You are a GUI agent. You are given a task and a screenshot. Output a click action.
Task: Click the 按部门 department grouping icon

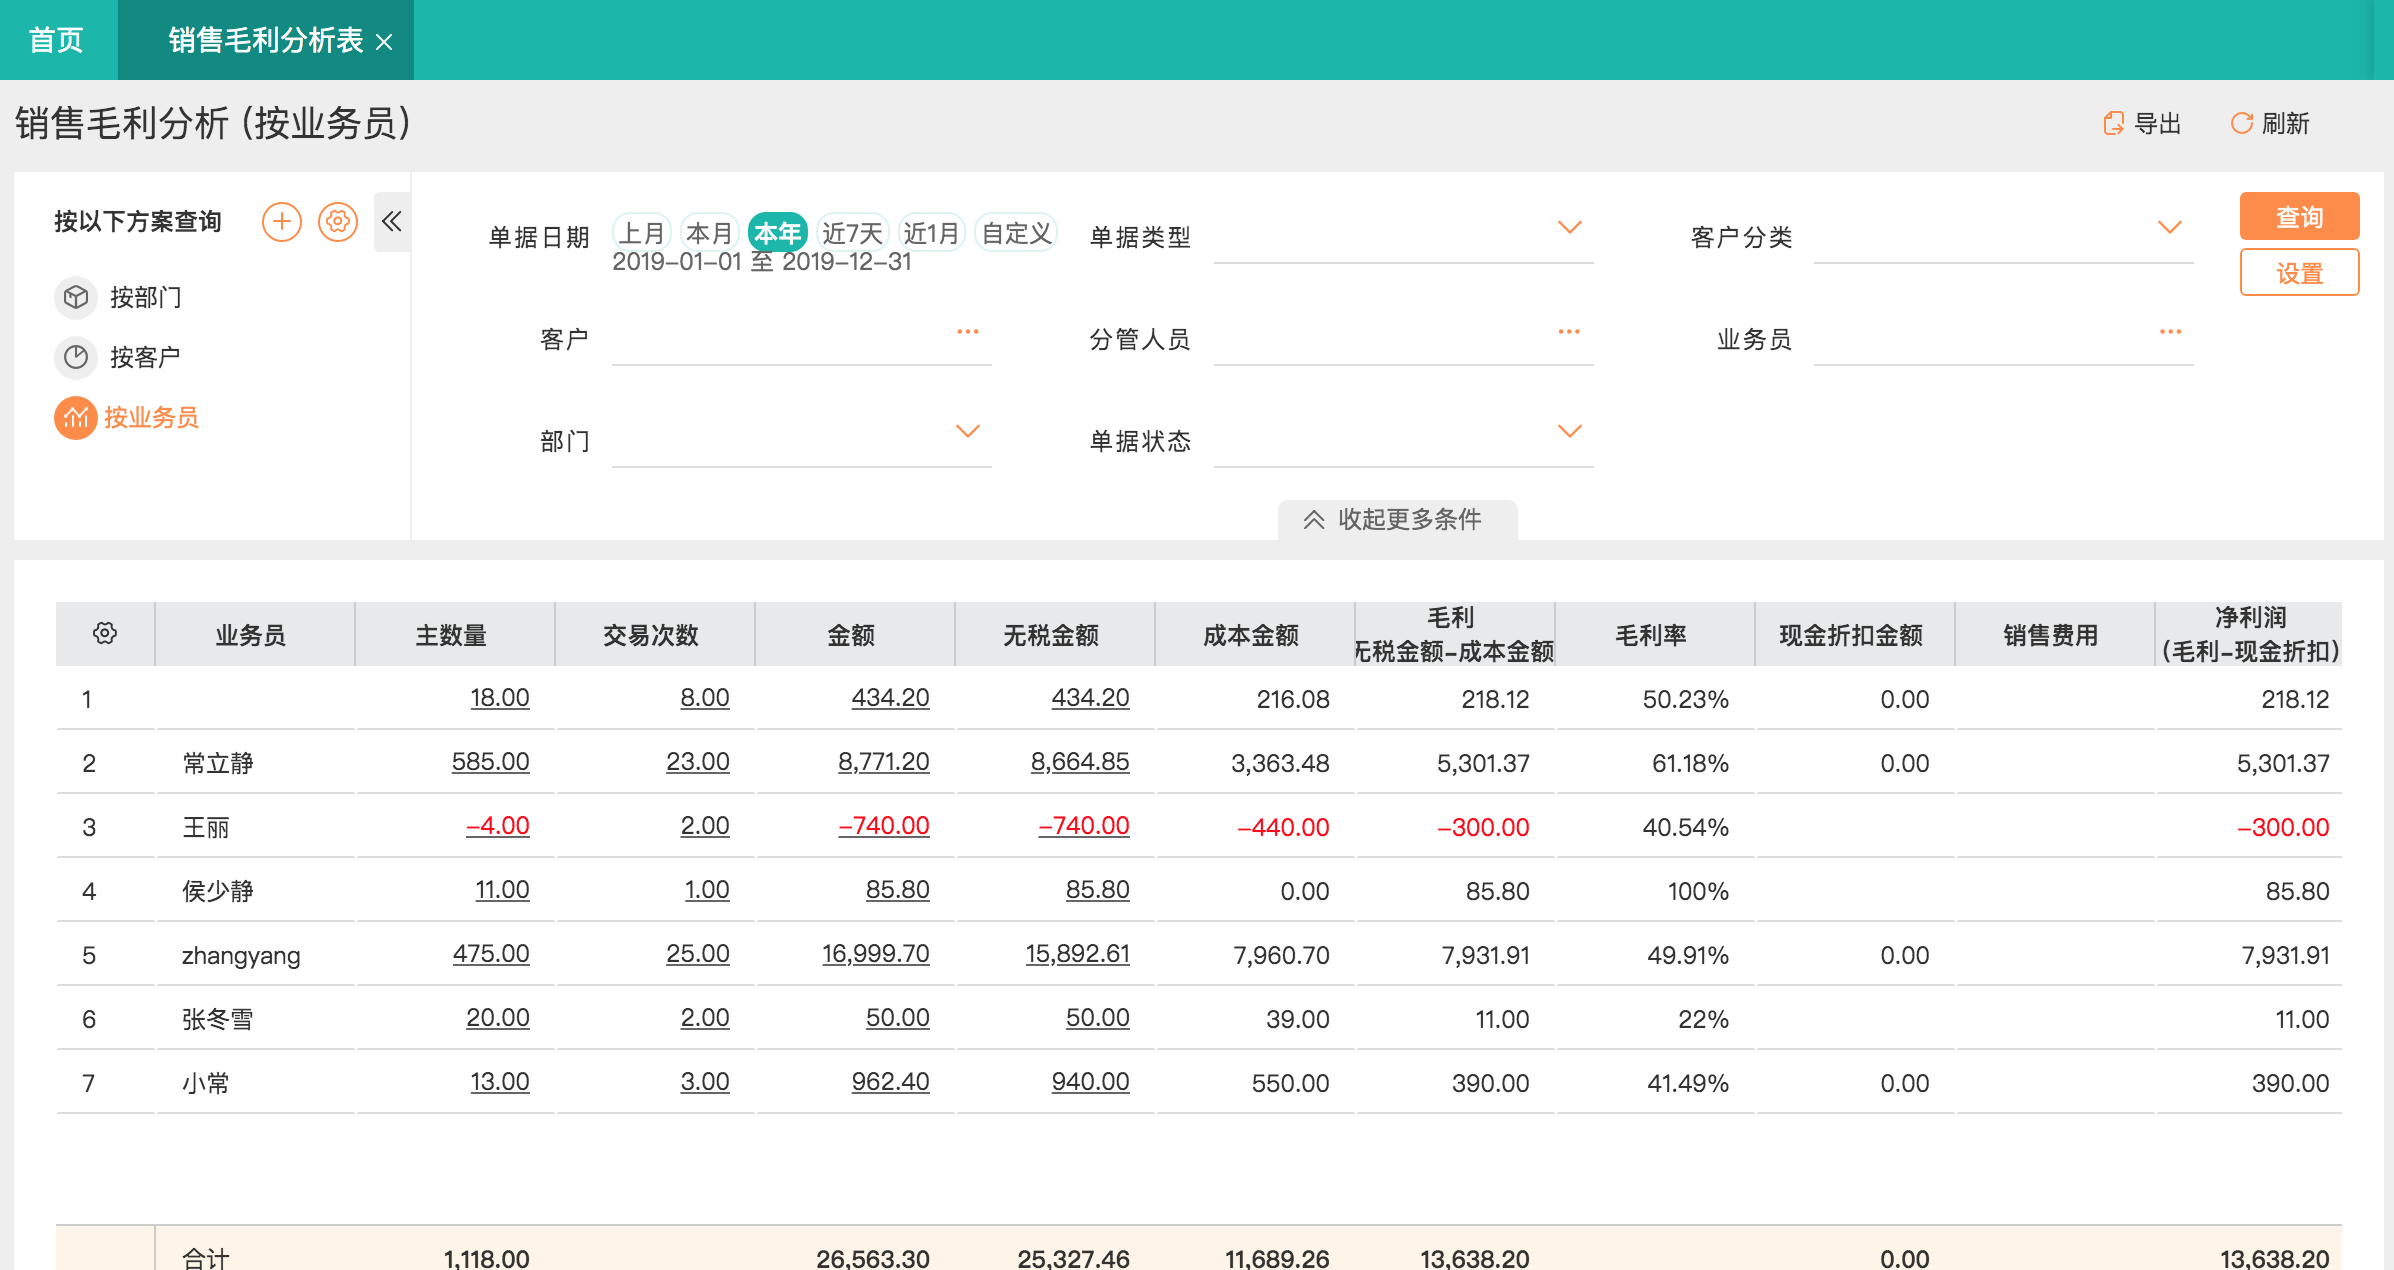(x=74, y=299)
